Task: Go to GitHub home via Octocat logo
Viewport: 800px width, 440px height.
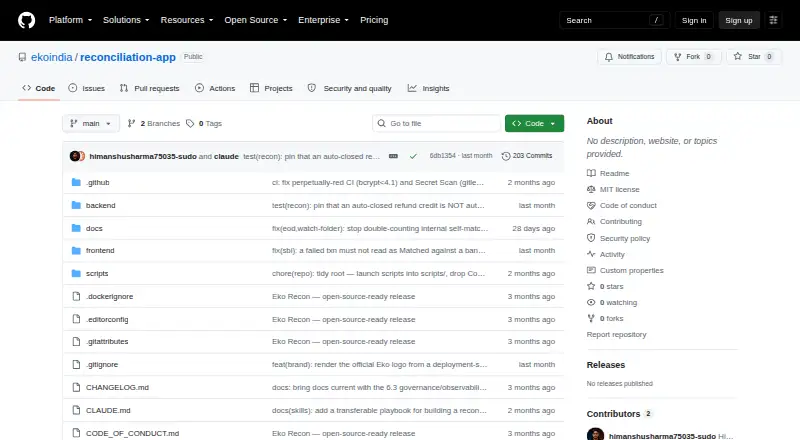Action: (27, 20)
